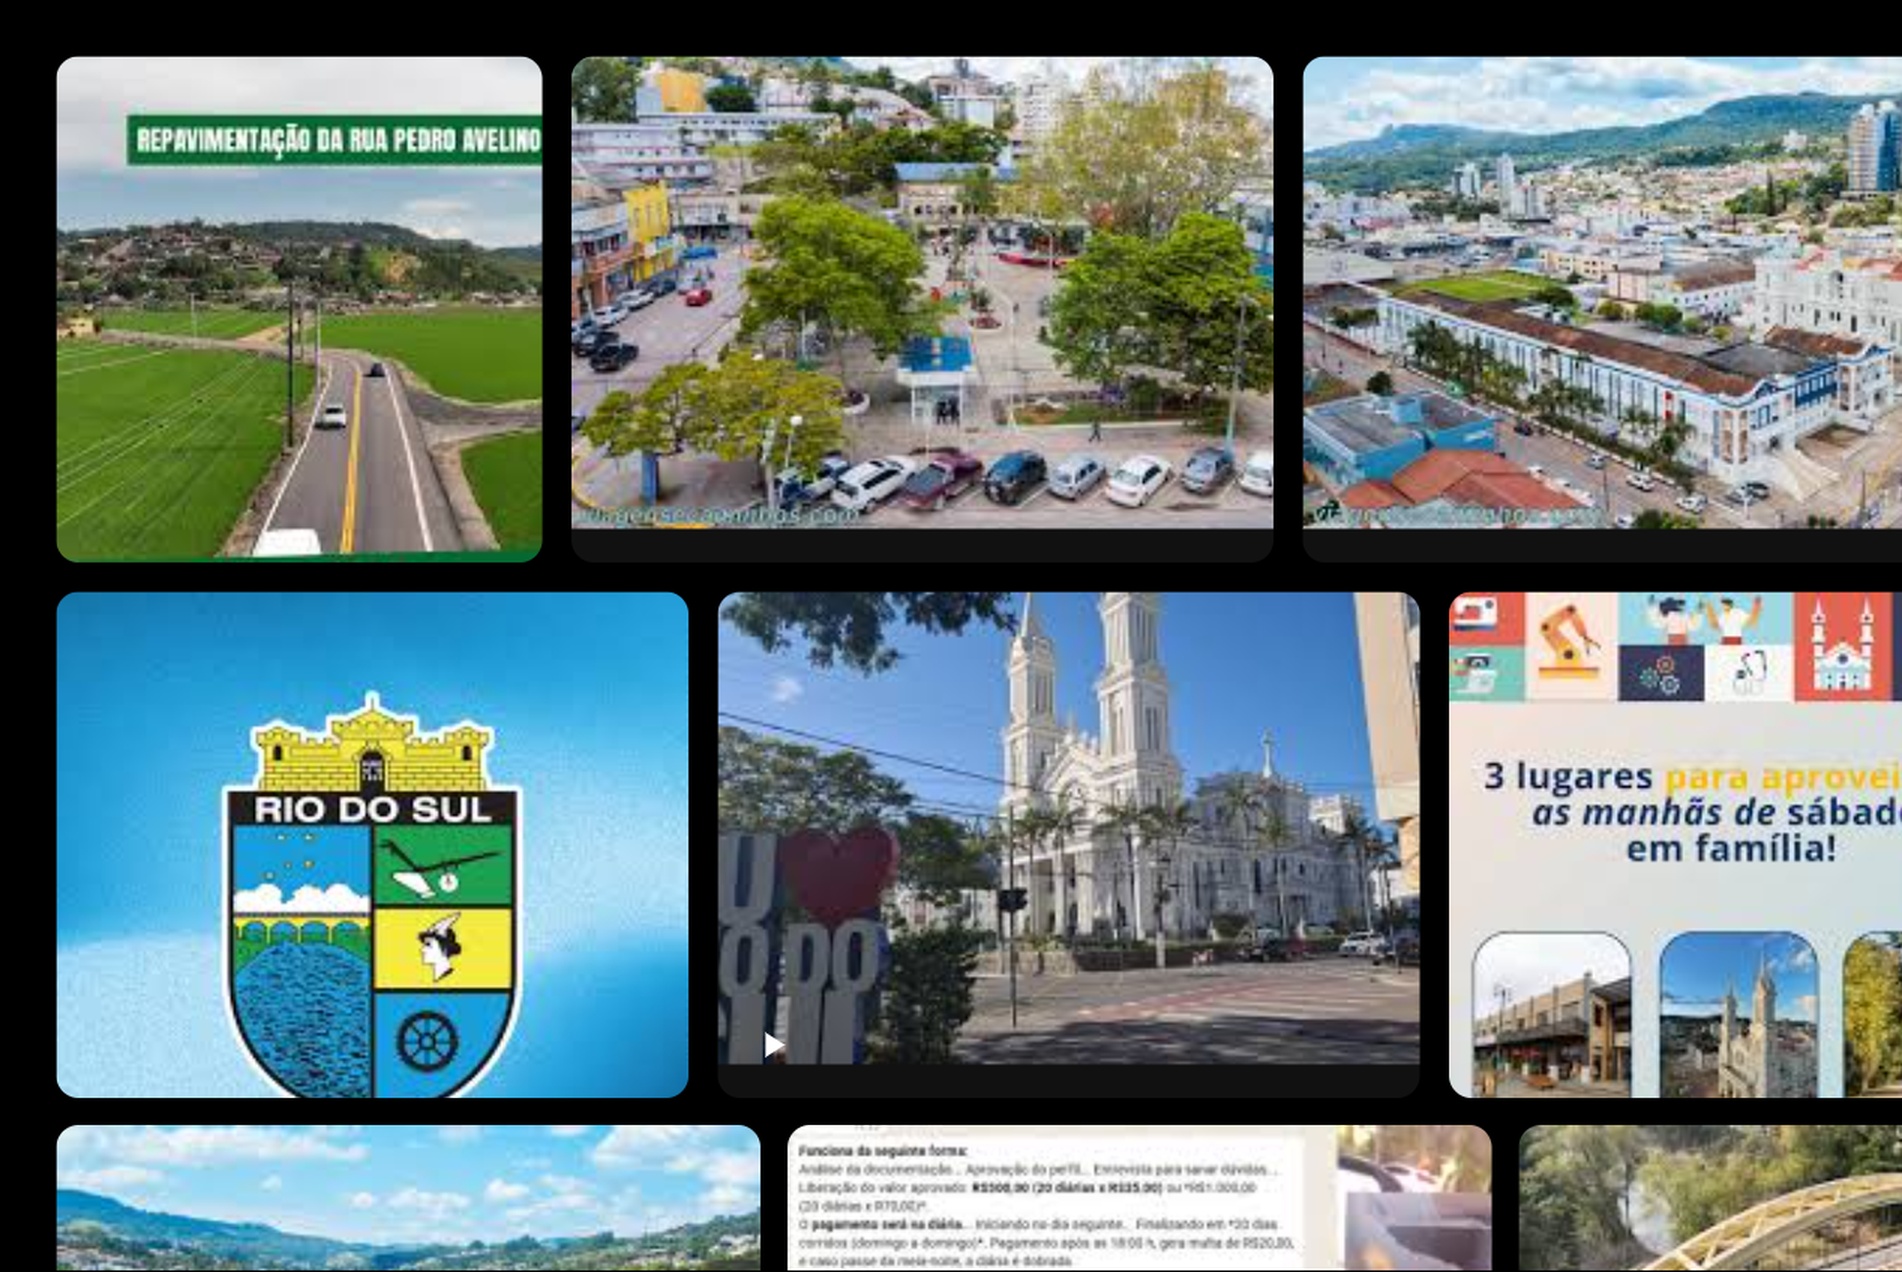This screenshot has height=1272, width=1902.
Task: Click the teal camera icon tile
Action: tap(1486, 673)
